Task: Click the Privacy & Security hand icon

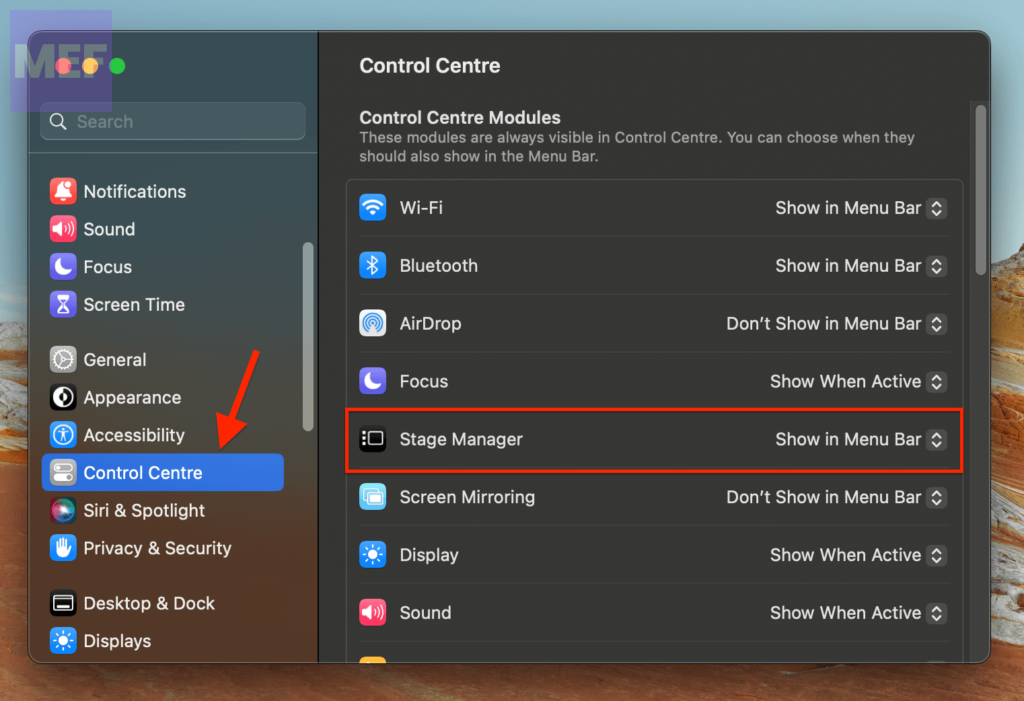Action: [x=63, y=548]
